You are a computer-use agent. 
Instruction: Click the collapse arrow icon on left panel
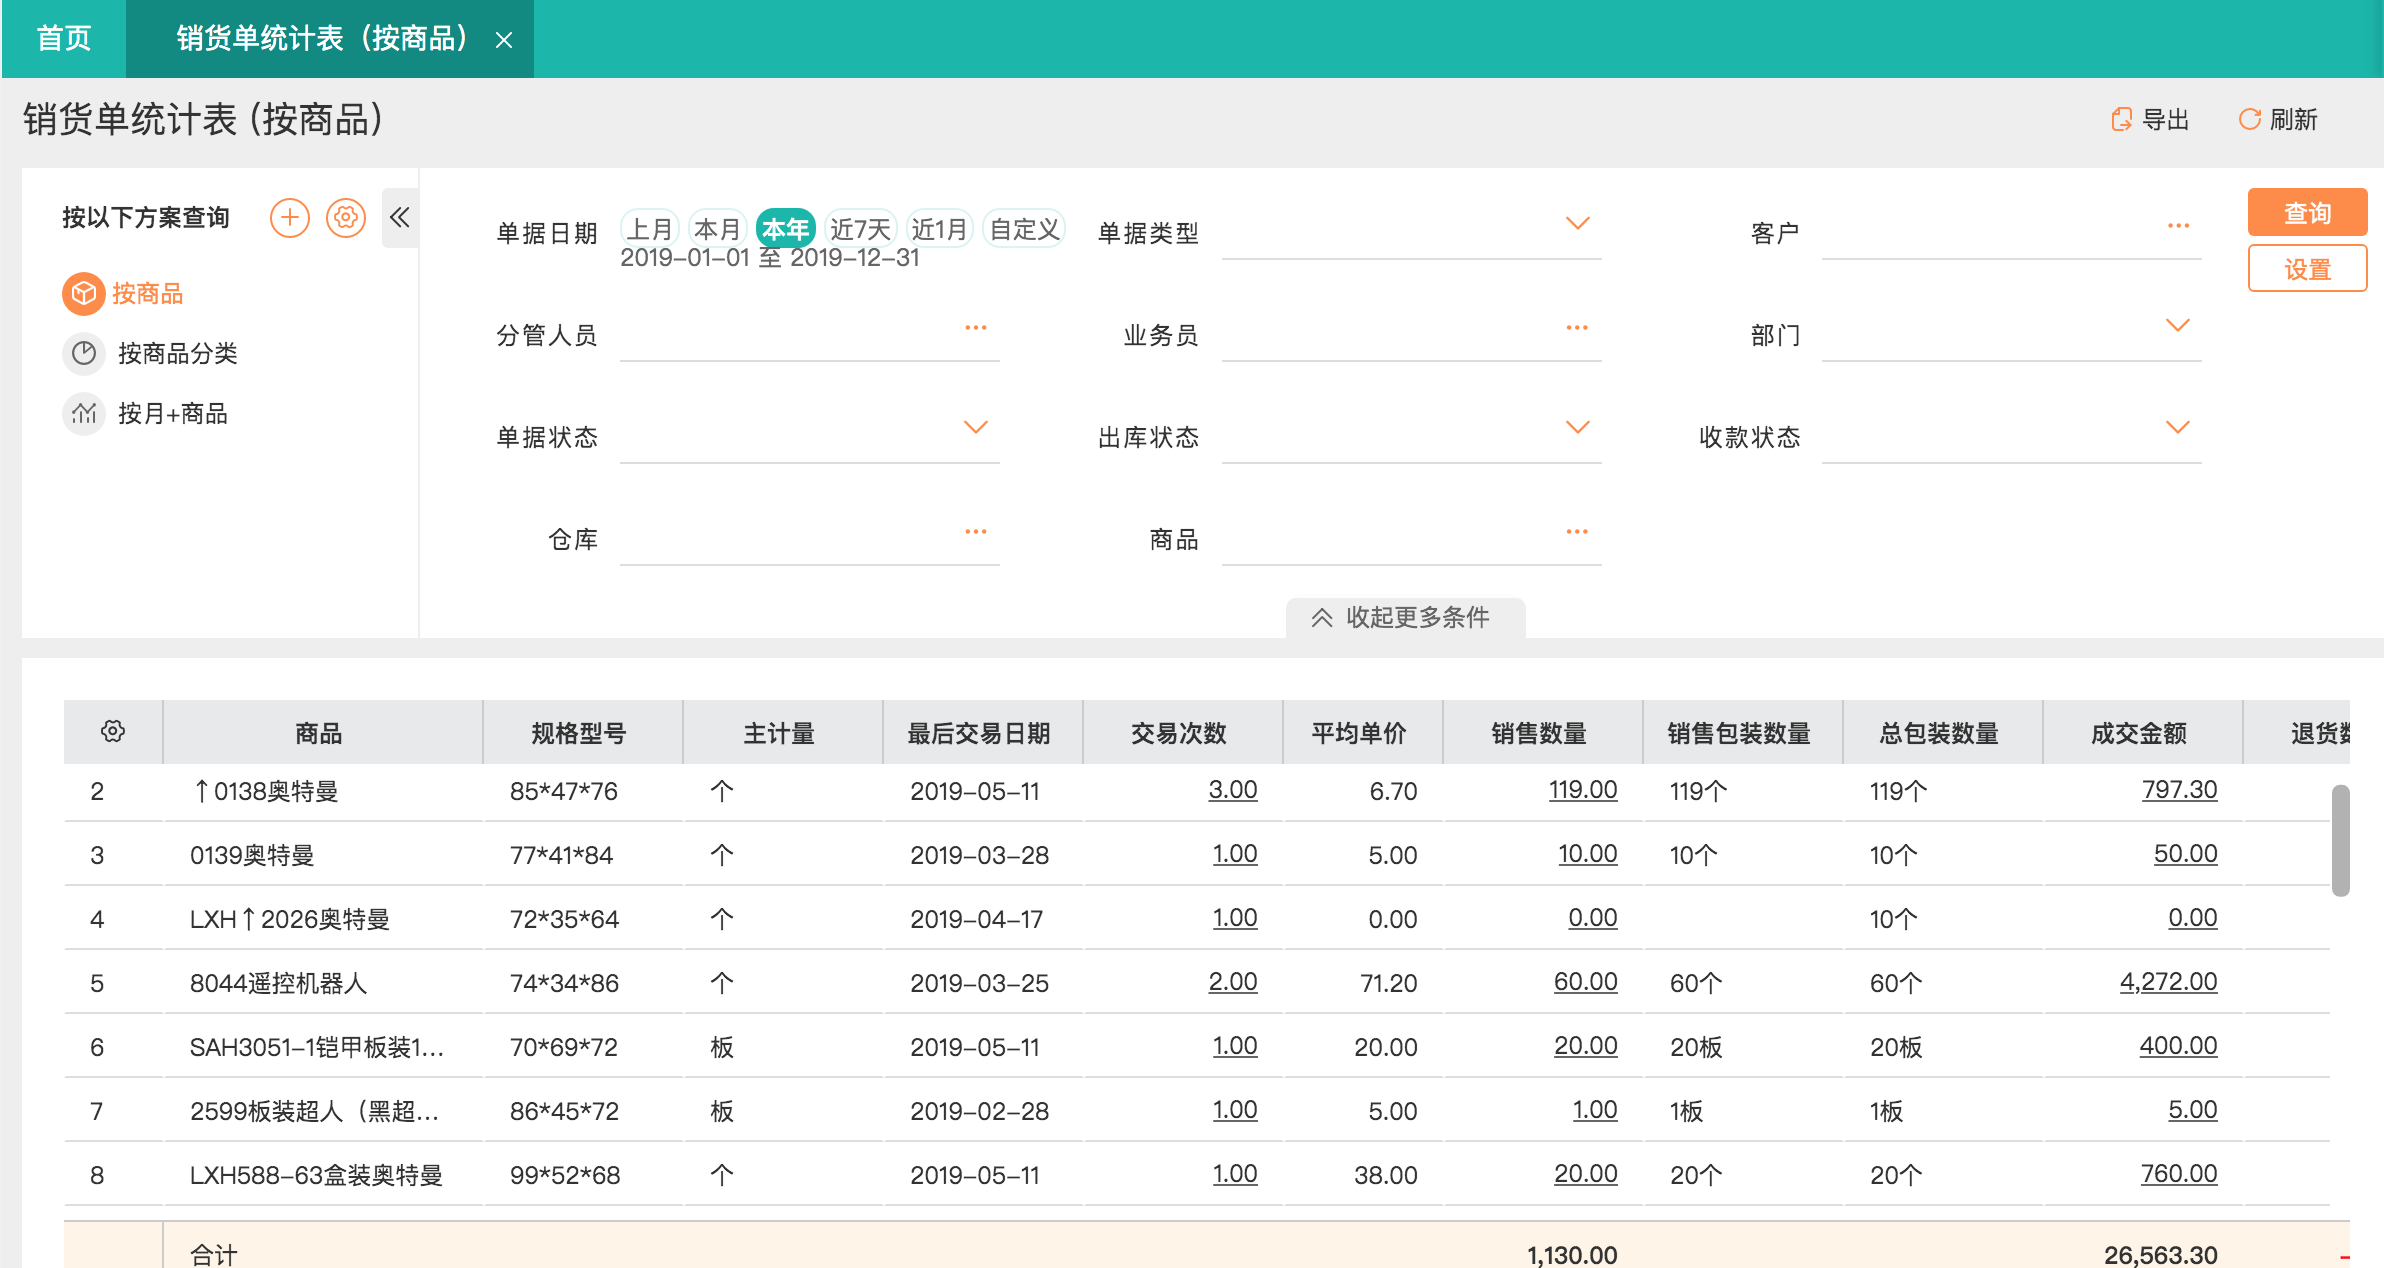click(400, 219)
